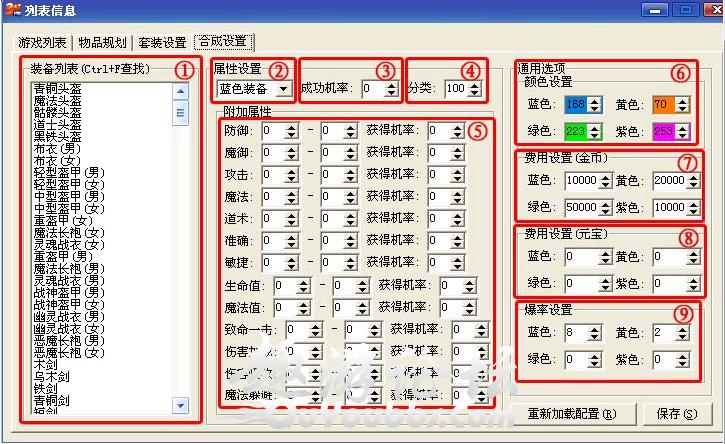Click the 爆率设置 蓝色 field showing 8

click(x=579, y=332)
